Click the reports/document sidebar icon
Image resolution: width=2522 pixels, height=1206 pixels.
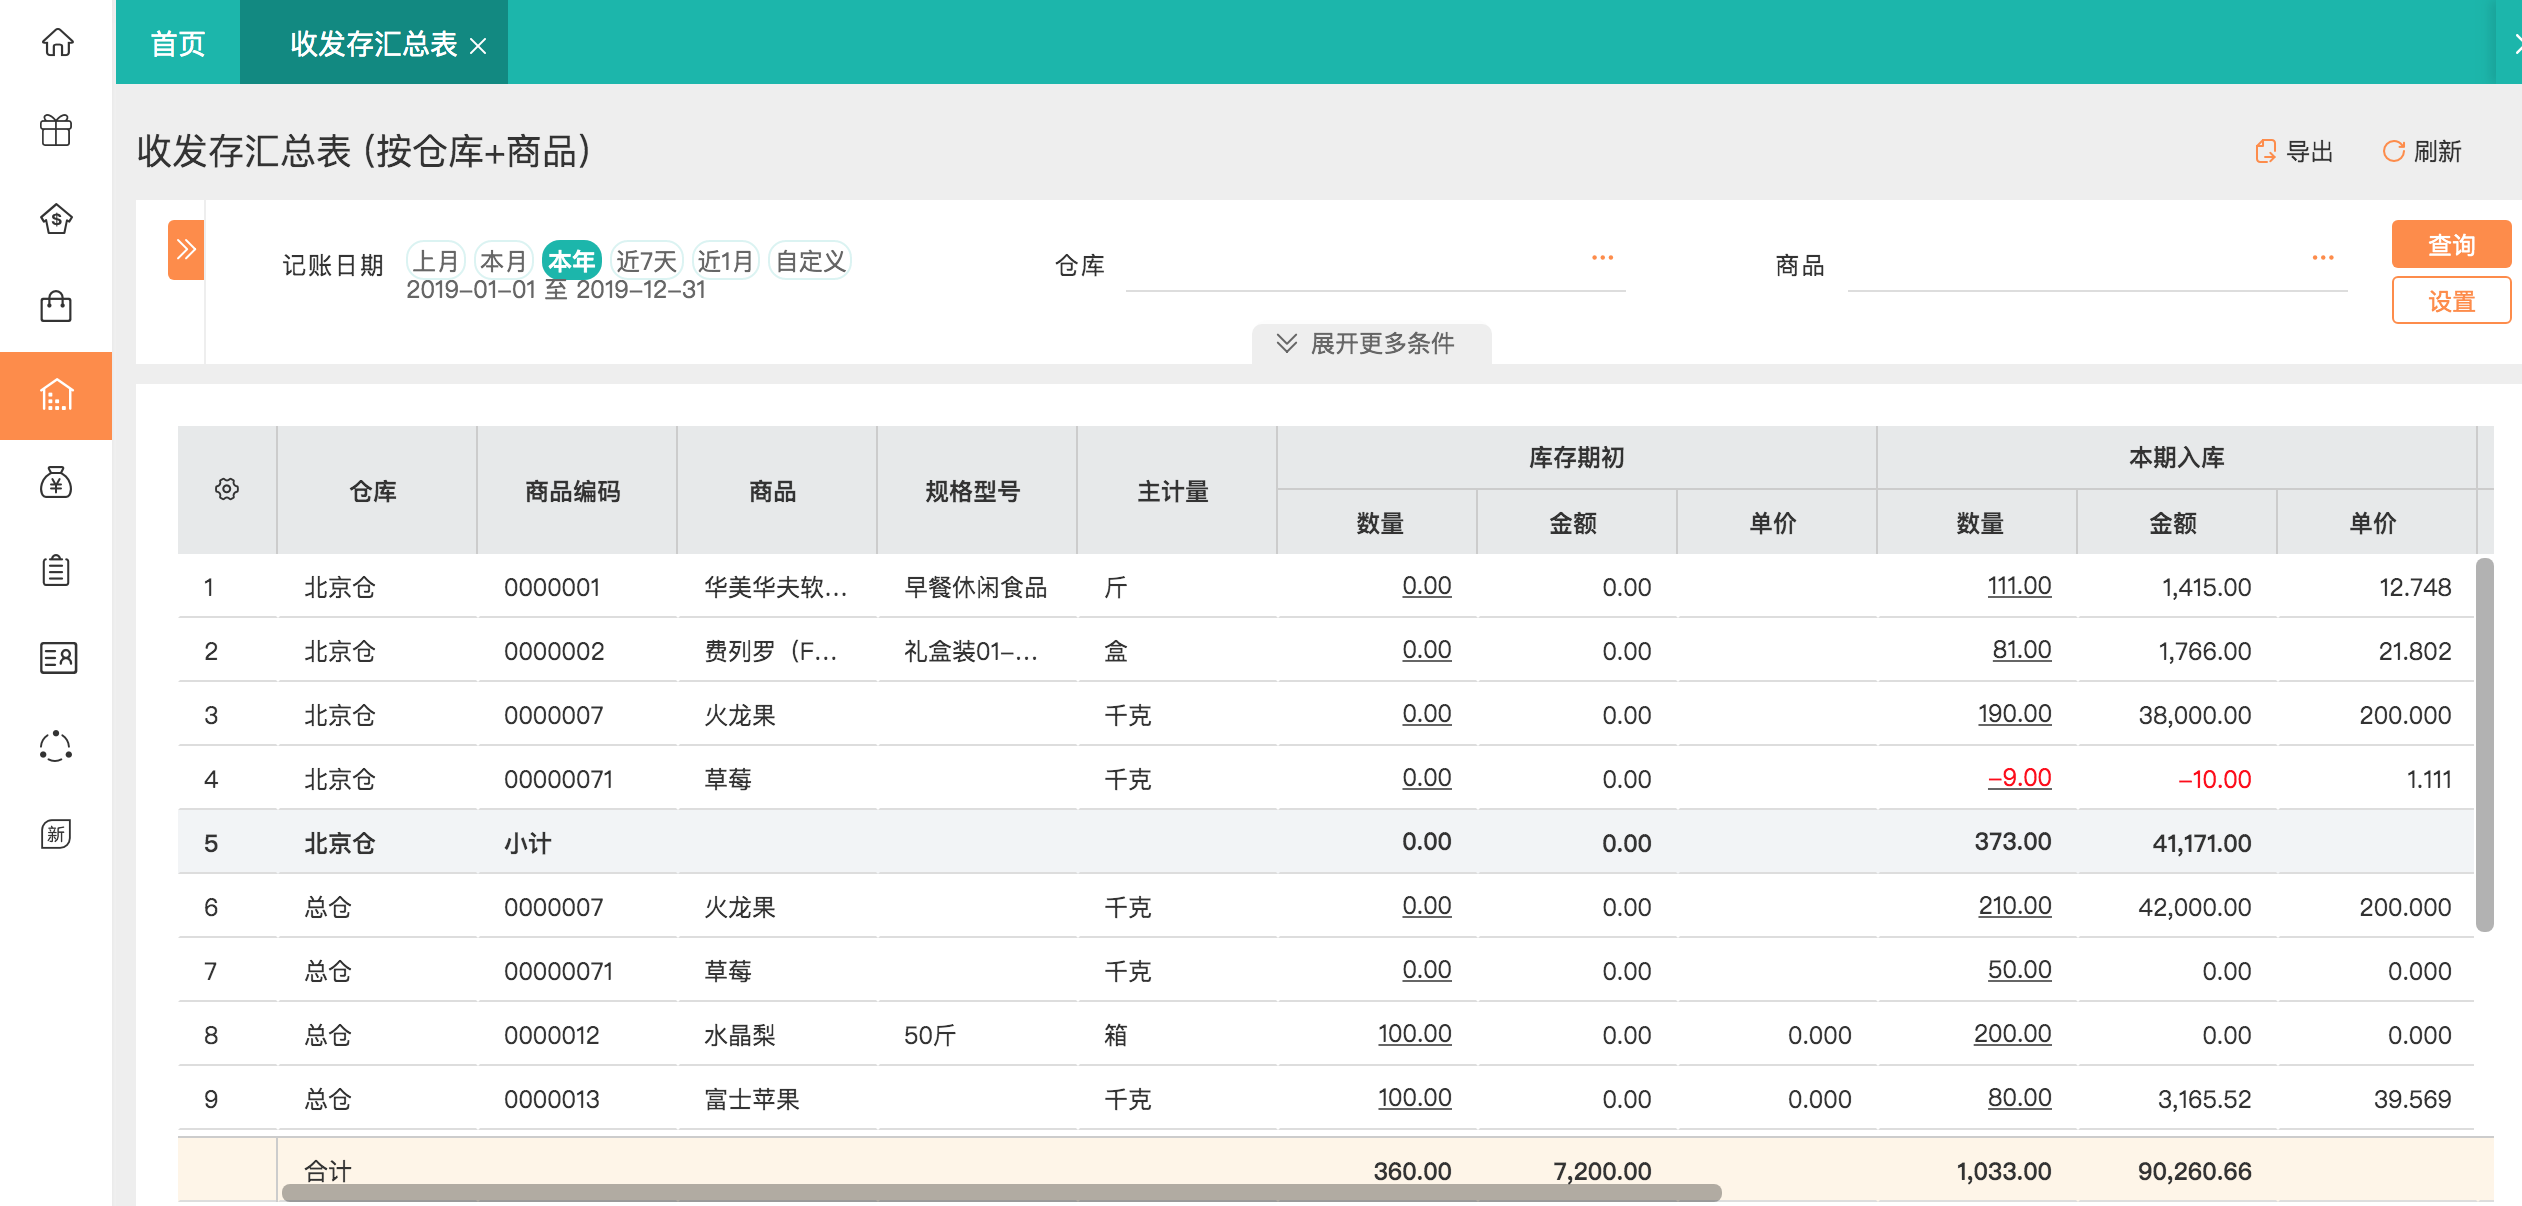(56, 569)
